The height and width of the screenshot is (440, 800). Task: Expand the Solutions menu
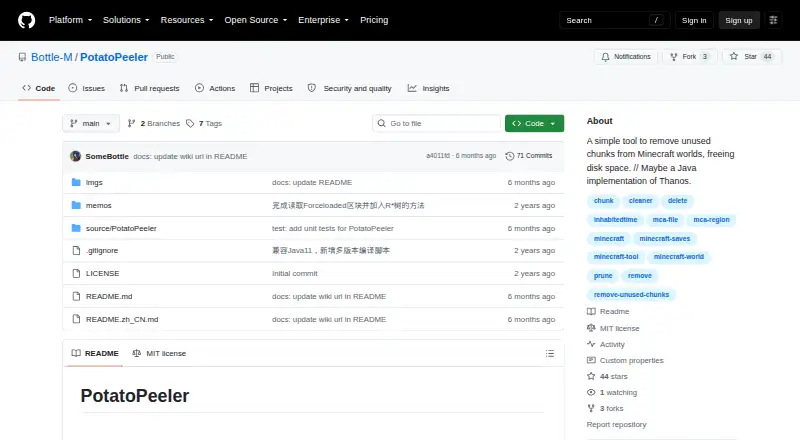126,20
